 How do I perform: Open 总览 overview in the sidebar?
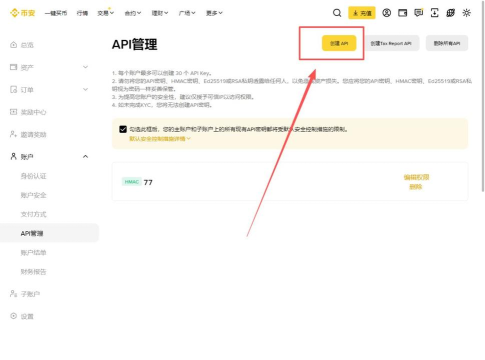coord(22,45)
